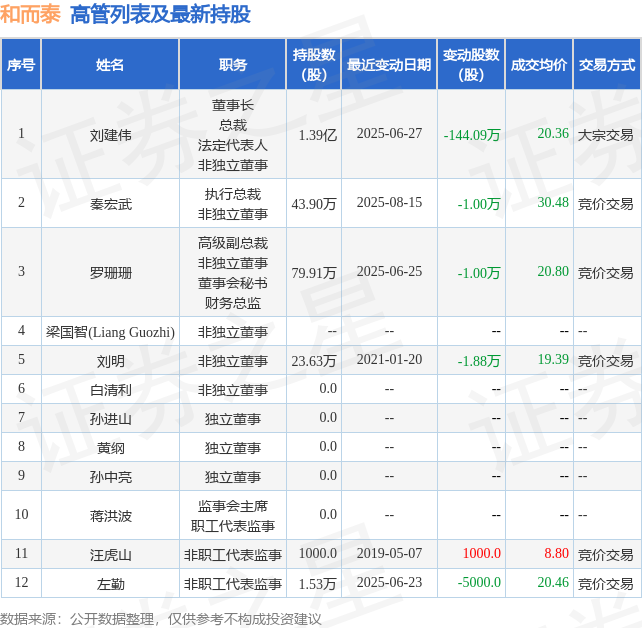Select the 姓名 column header
This screenshot has height=628, width=642.
point(110,65)
